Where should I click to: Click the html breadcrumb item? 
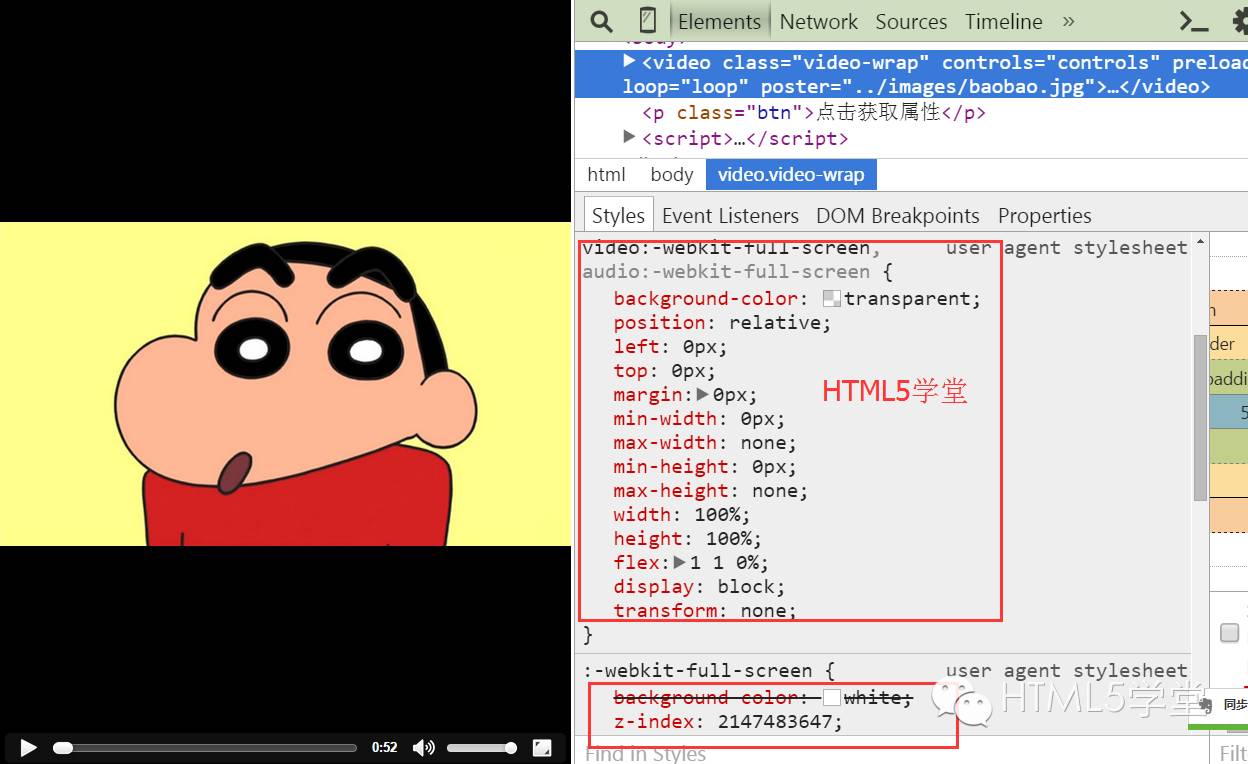coord(606,174)
